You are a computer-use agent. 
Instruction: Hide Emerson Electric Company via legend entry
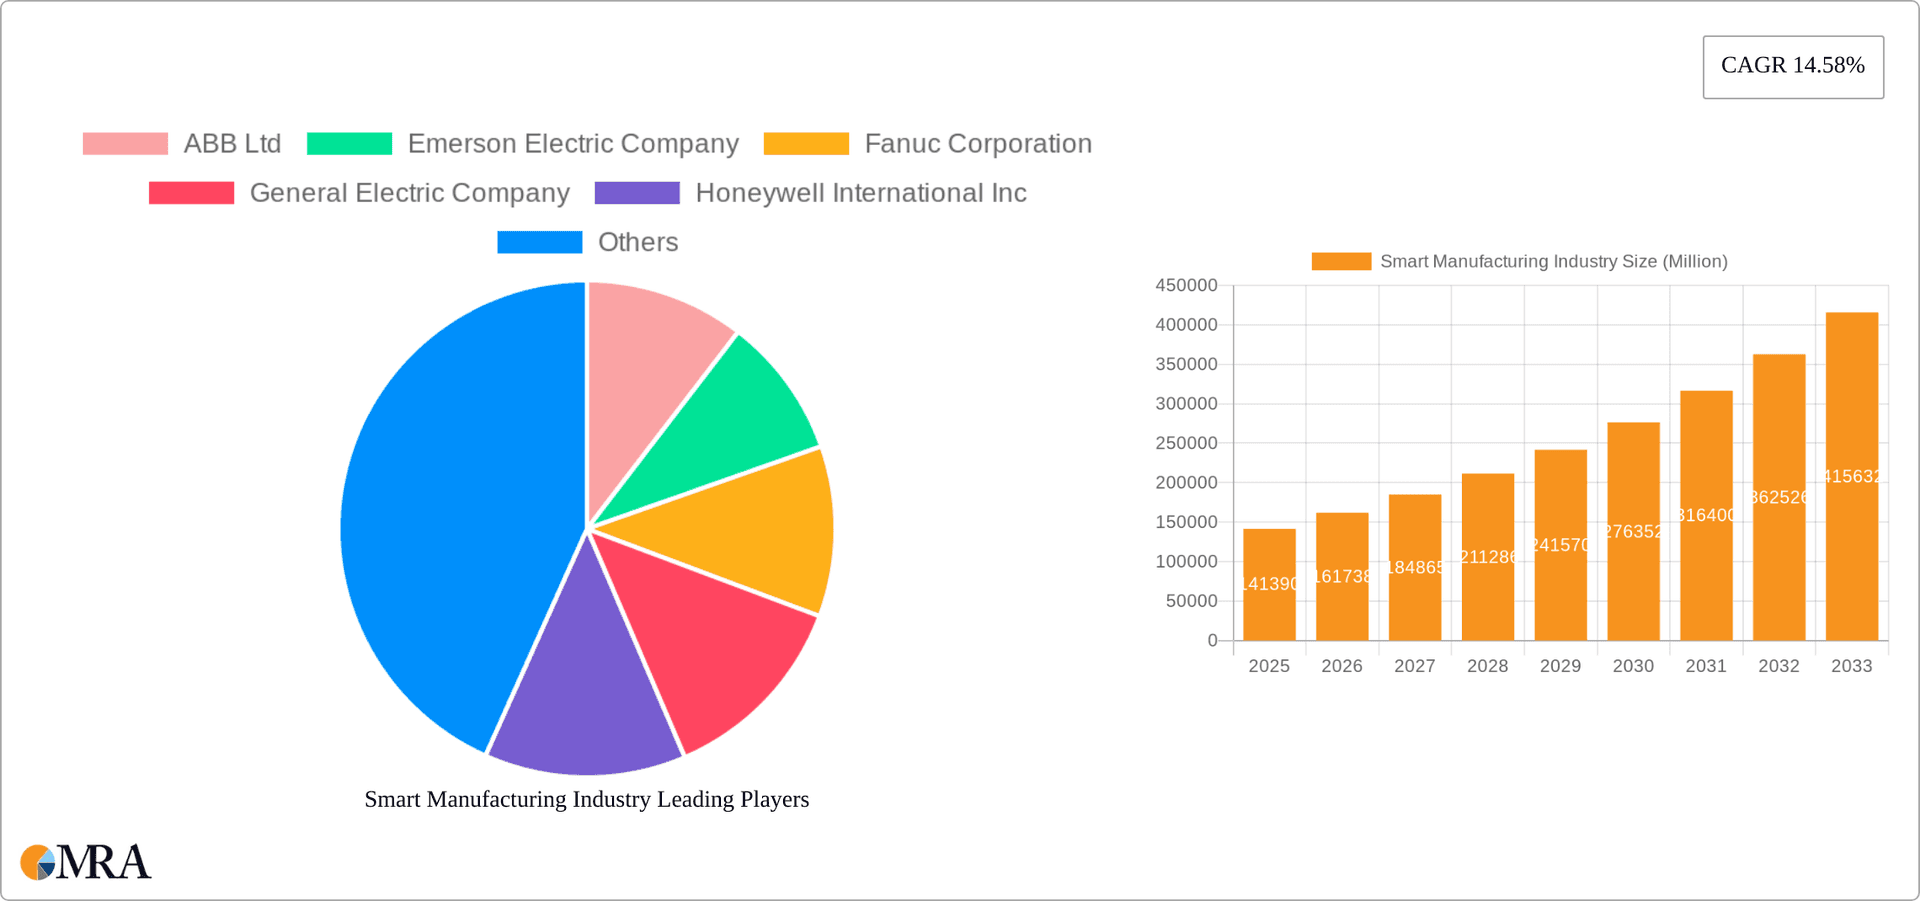click(x=572, y=143)
